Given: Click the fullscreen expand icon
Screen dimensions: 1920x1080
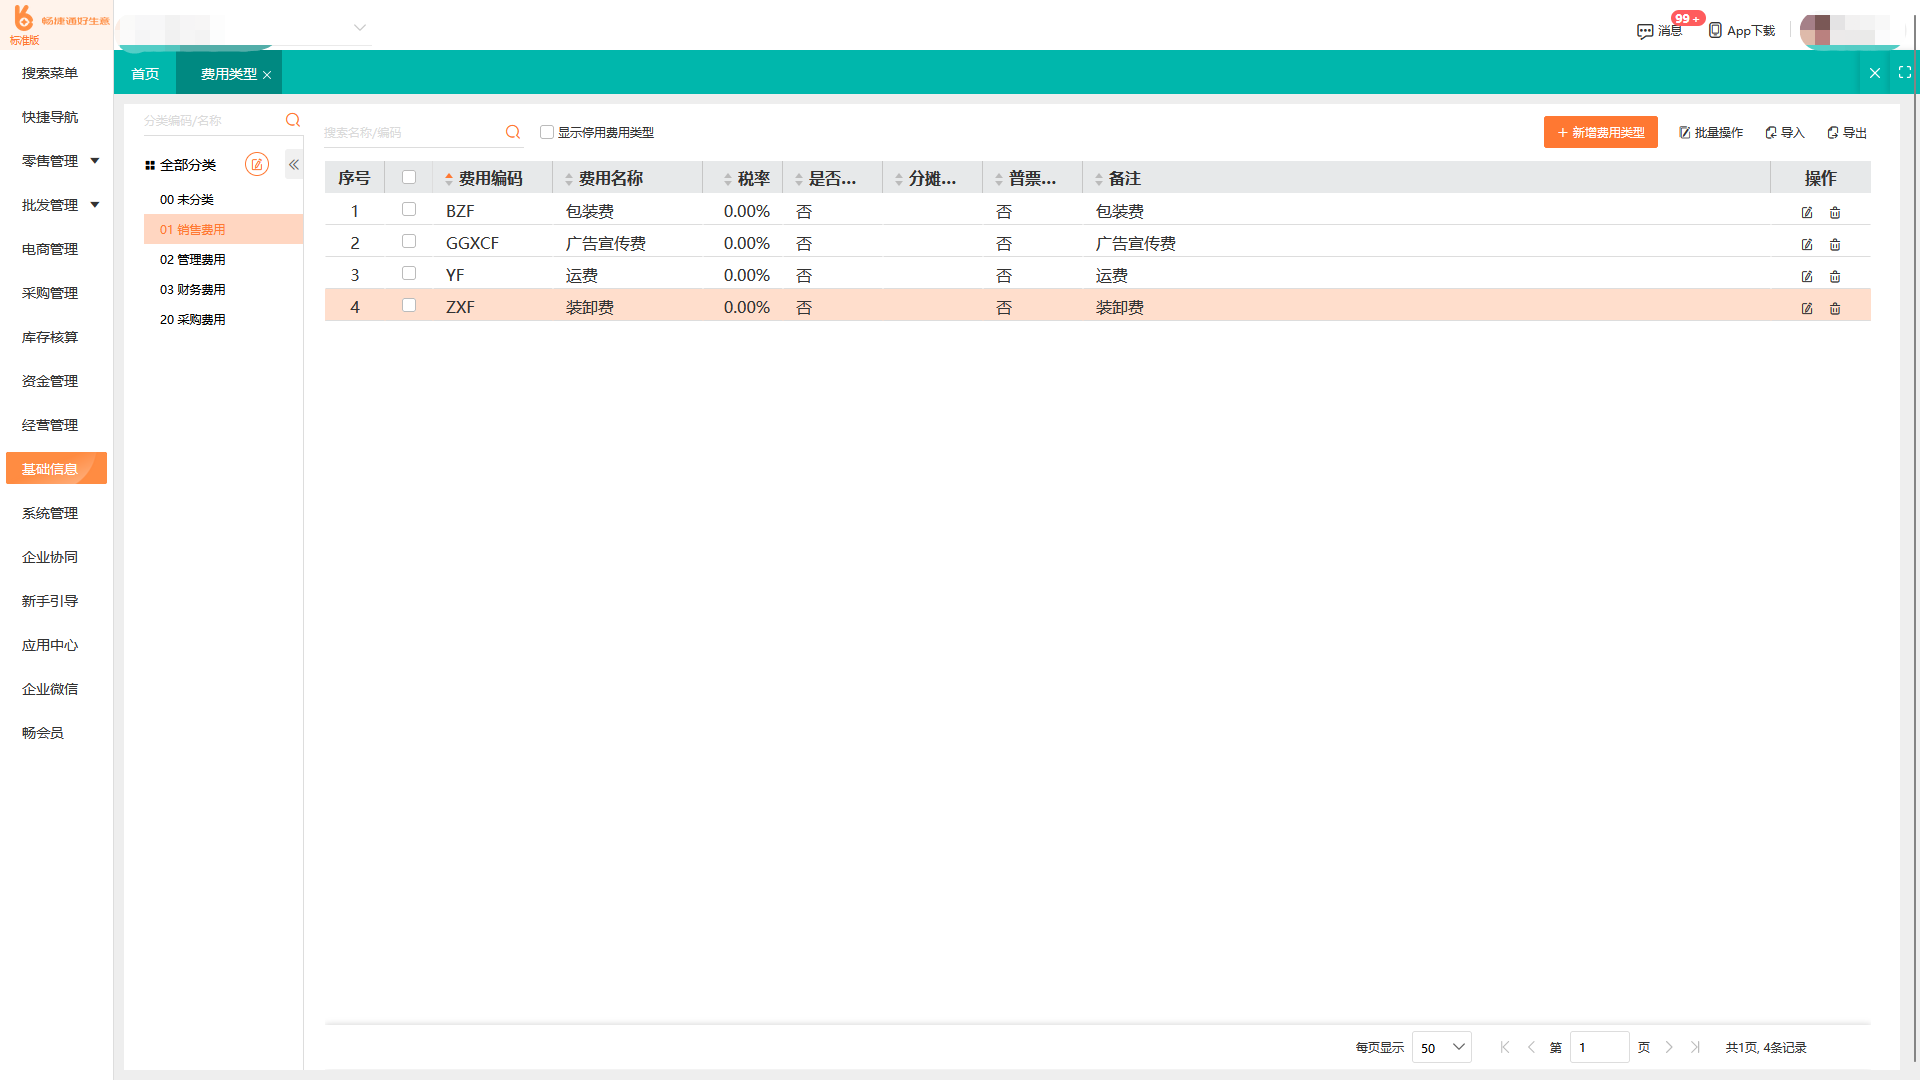Looking at the screenshot, I should [x=1904, y=73].
